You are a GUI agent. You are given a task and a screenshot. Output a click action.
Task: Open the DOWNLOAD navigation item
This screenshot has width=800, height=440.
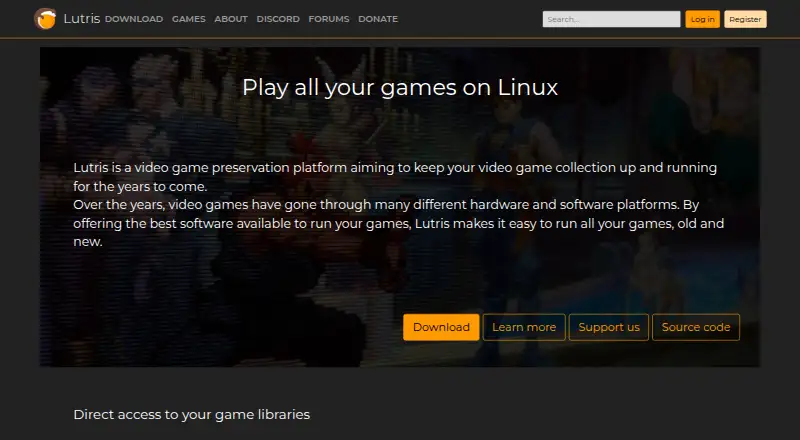[134, 19]
